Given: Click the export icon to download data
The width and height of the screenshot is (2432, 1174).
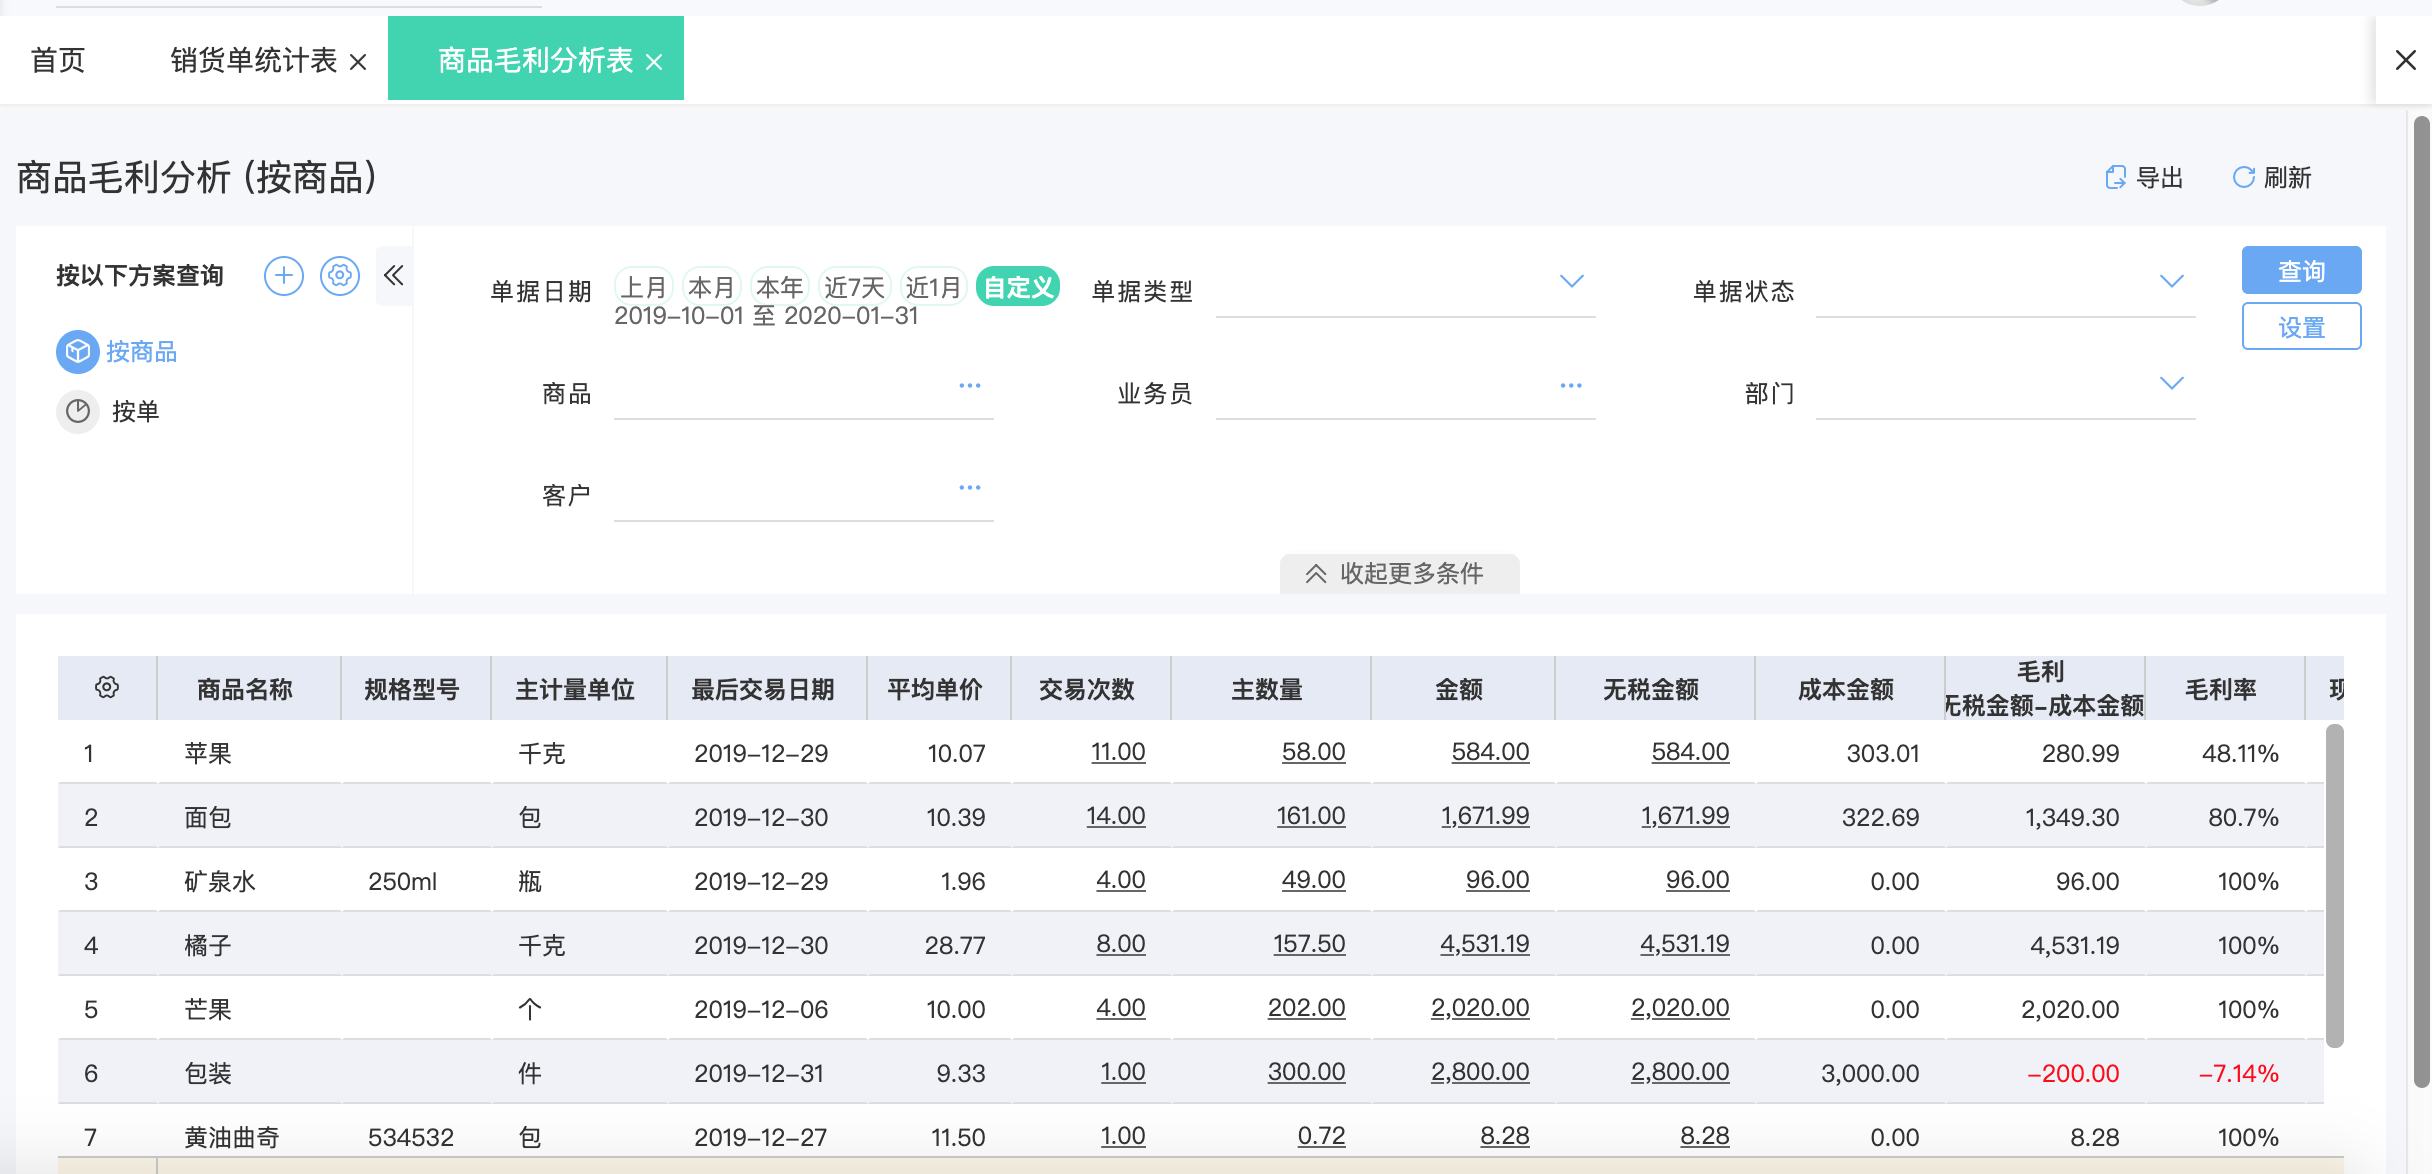Looking at the screenshot, I should click(2114, 175).
